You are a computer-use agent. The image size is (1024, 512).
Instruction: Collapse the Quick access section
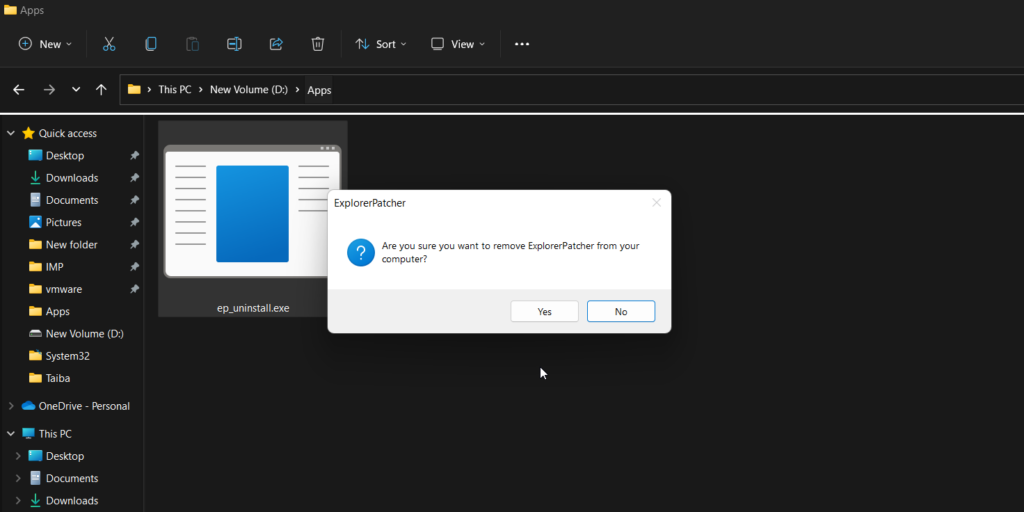pos(10,133)
